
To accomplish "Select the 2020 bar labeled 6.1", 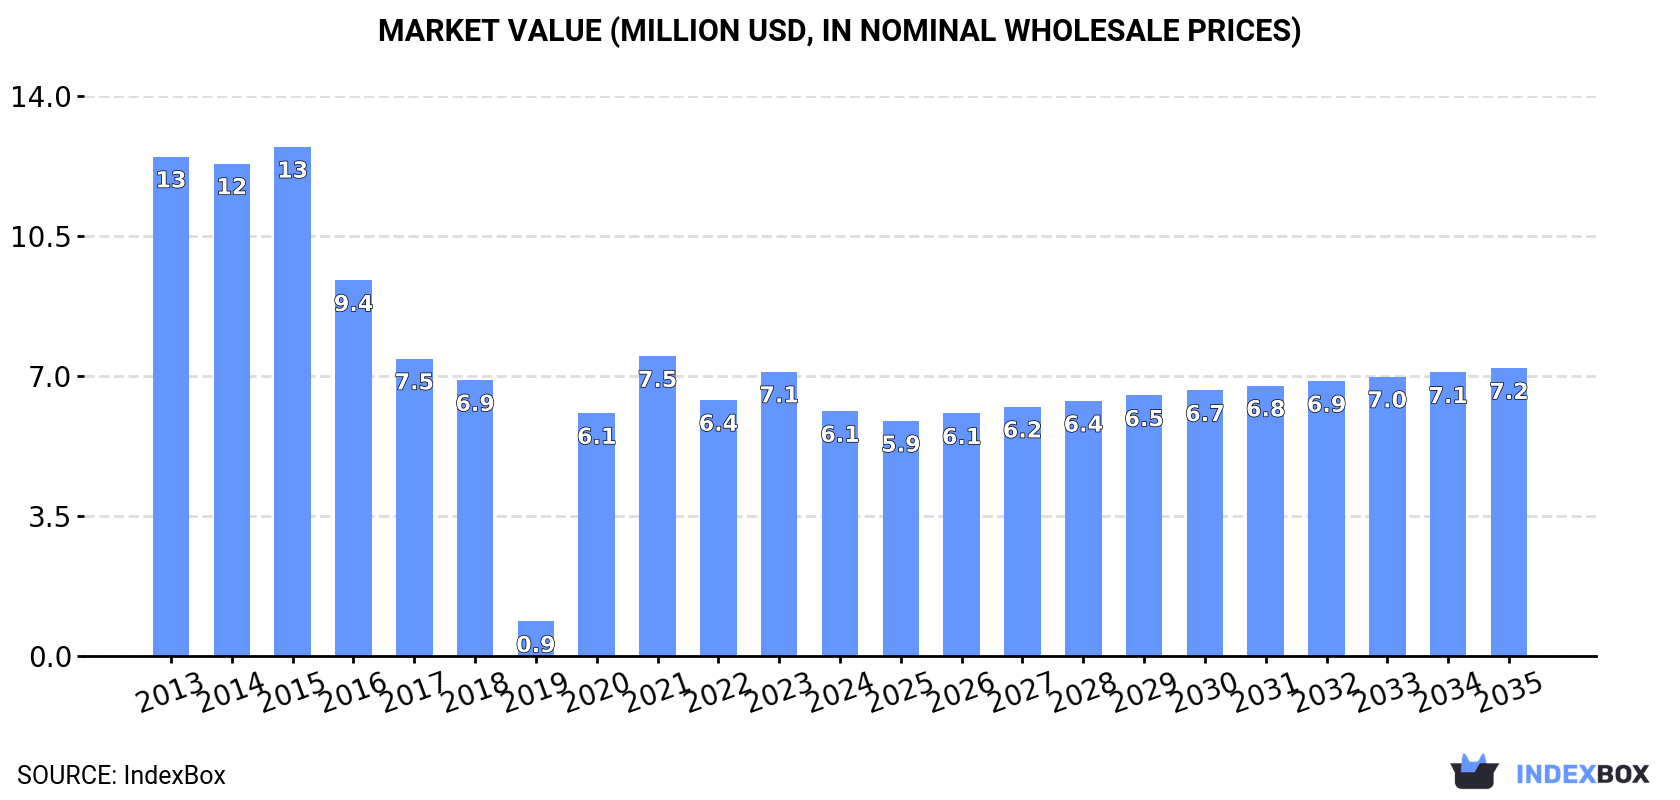I will pos(596,535).
